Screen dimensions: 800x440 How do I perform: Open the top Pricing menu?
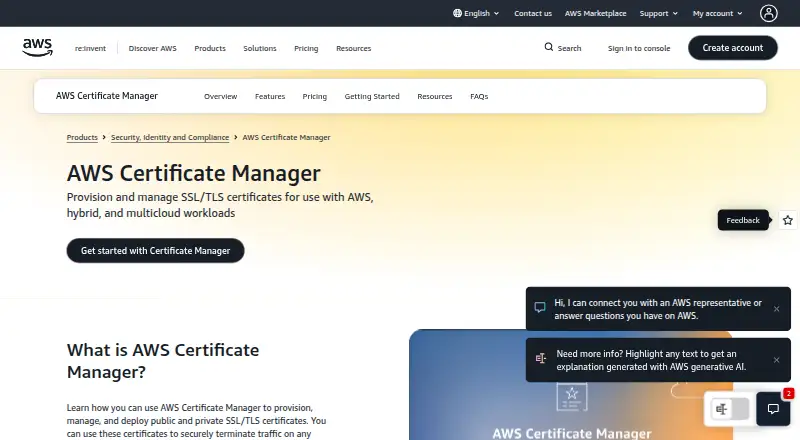click(x=306, y=48)
